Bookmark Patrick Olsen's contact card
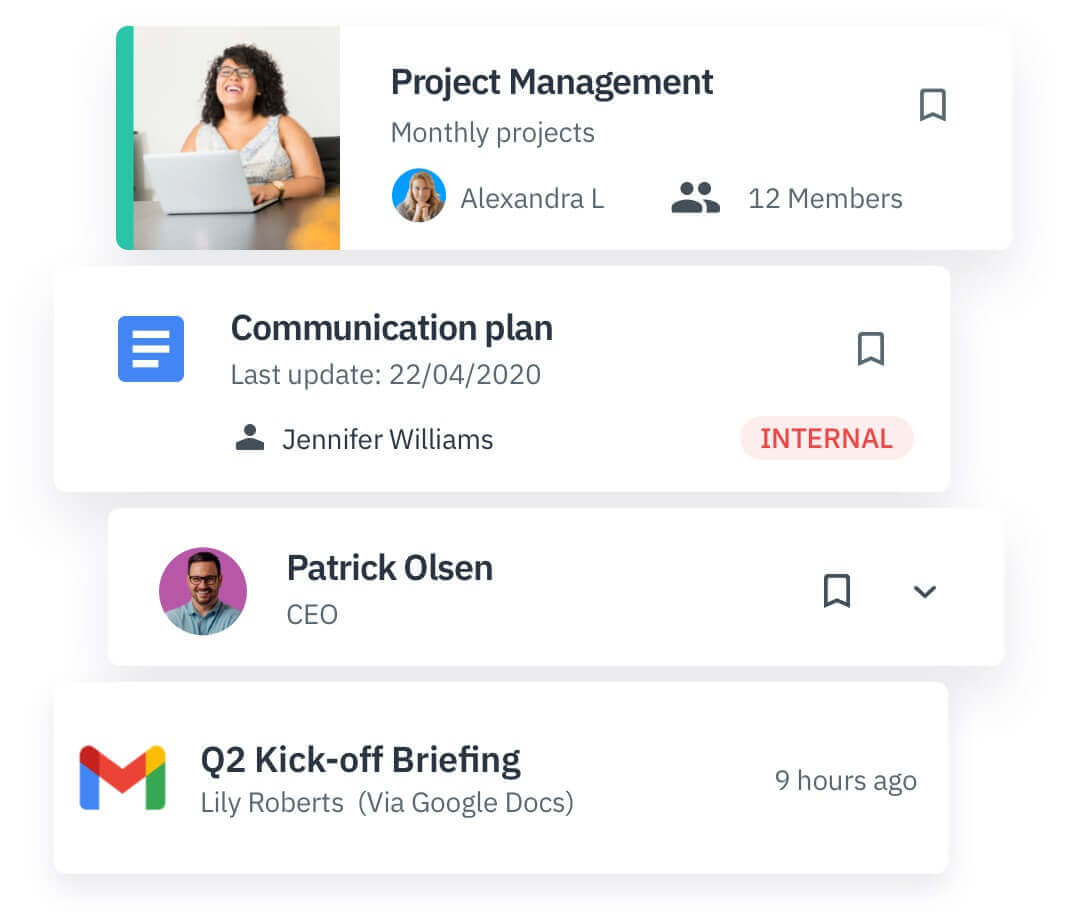Viewport: 1066px width, 918px height. [837, 591]
